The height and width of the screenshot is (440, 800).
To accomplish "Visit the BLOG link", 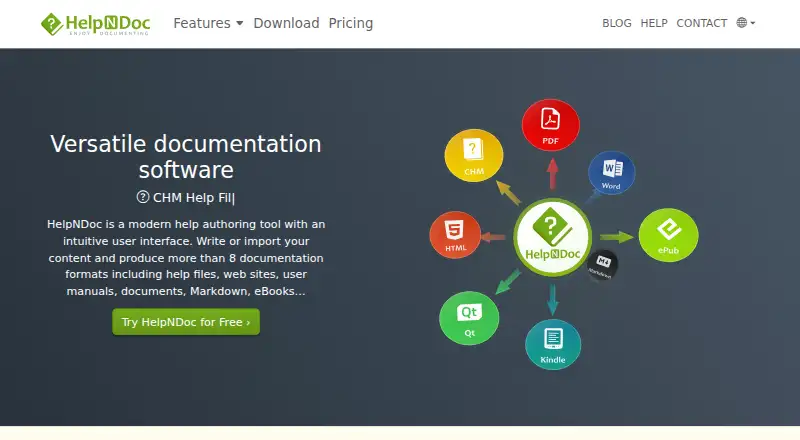I will pos(616,23).
